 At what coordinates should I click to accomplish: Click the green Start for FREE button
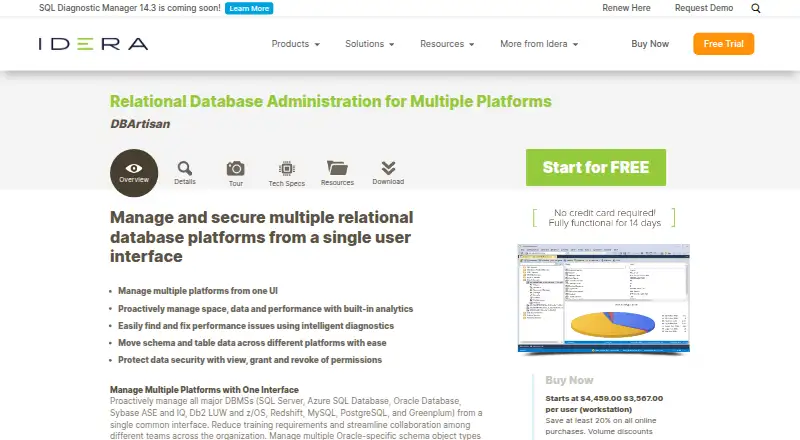[596, 167]
